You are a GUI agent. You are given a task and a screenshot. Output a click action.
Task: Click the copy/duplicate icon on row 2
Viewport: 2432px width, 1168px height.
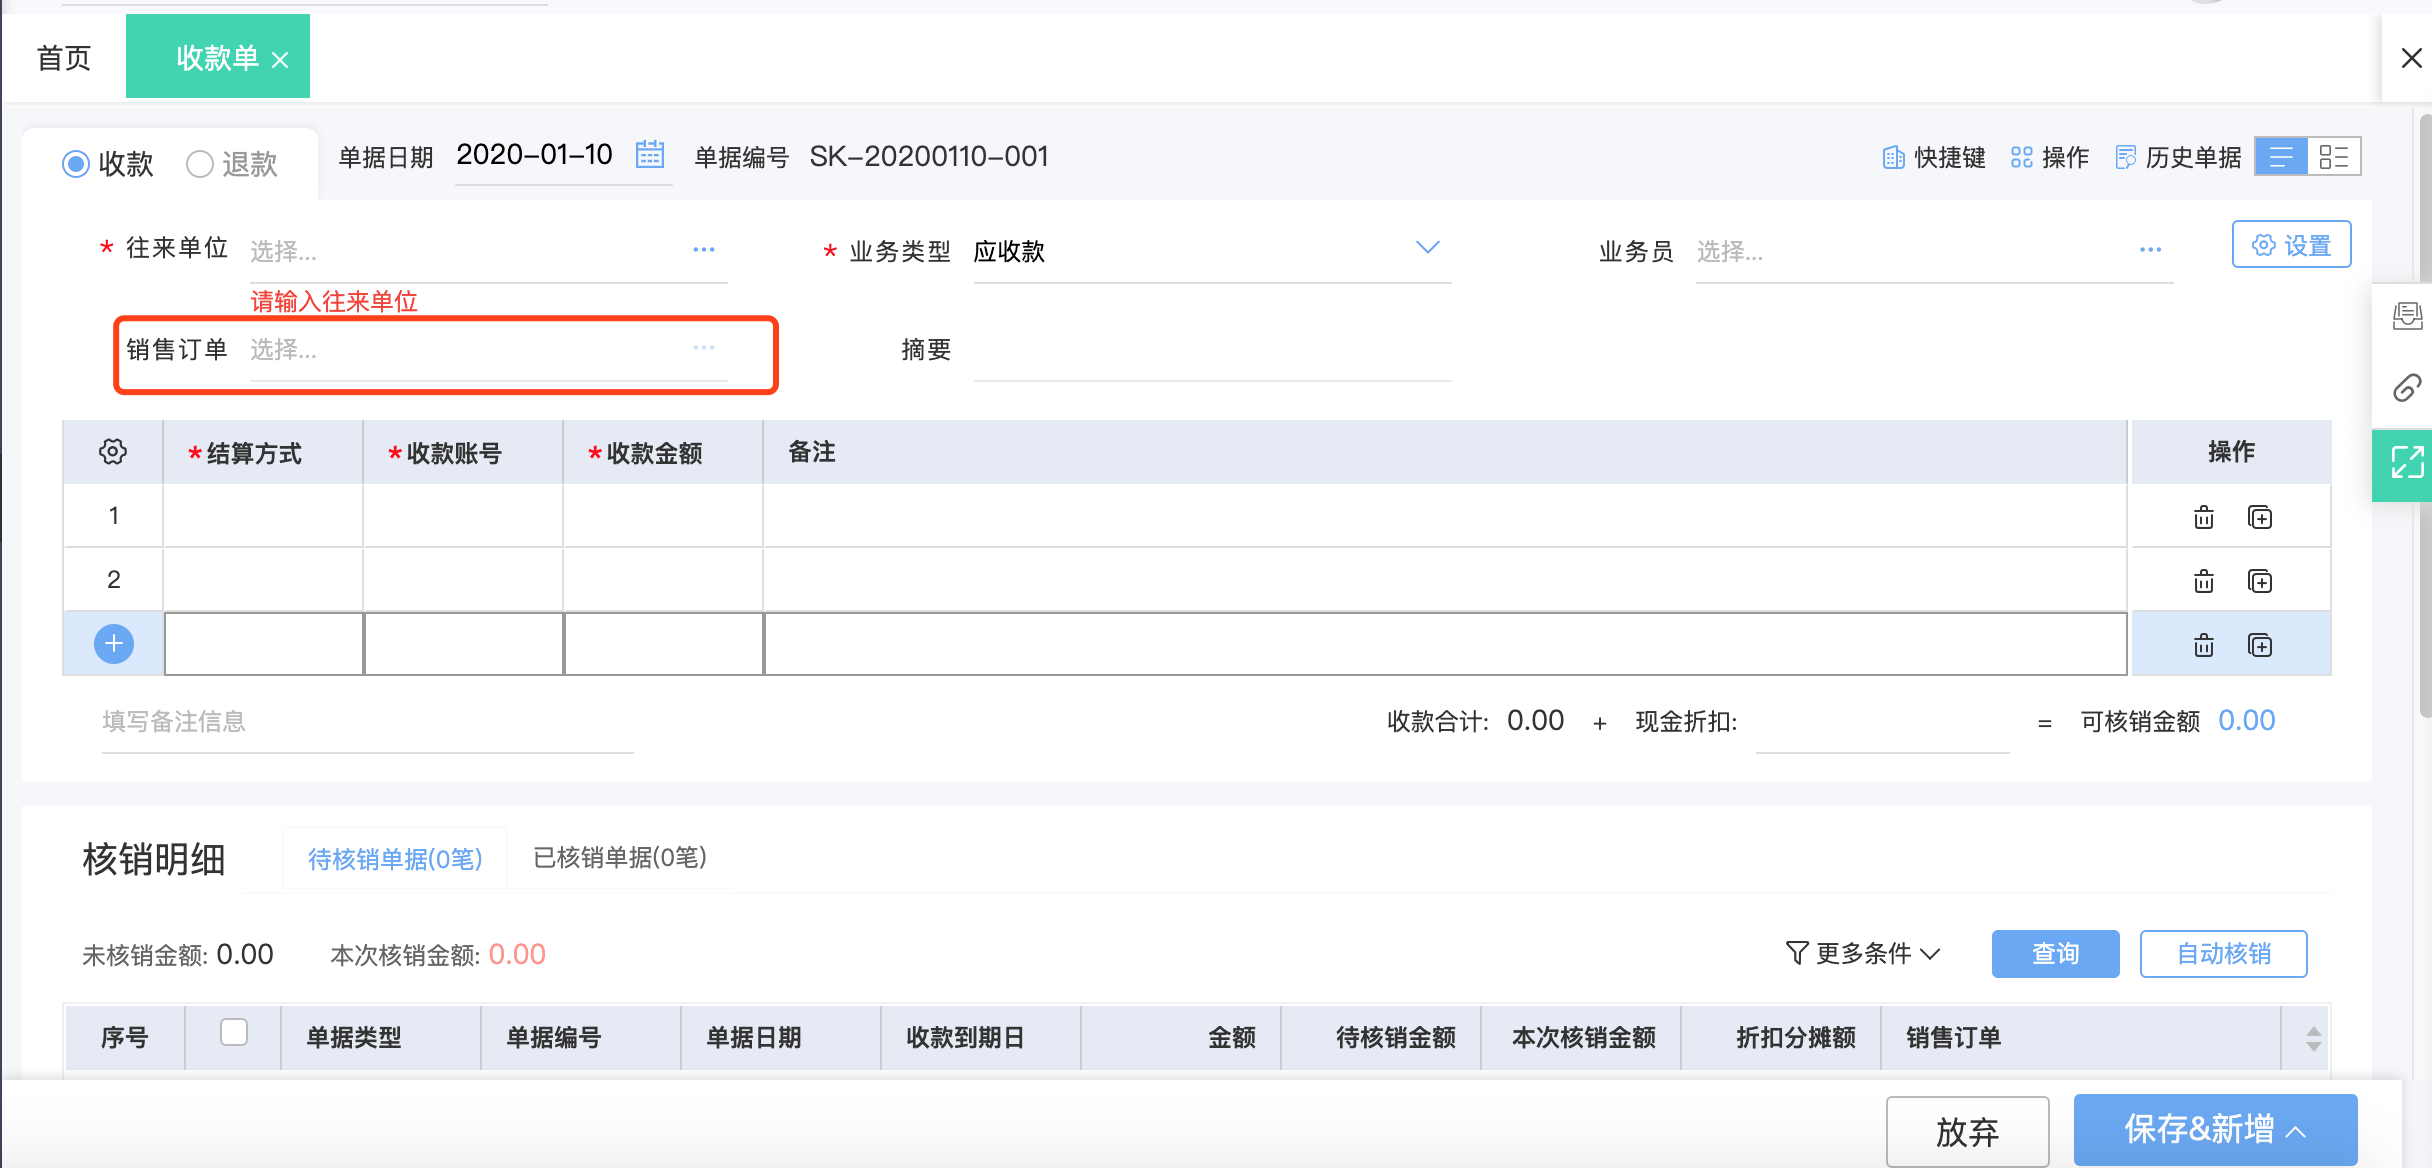[2260, 579]
